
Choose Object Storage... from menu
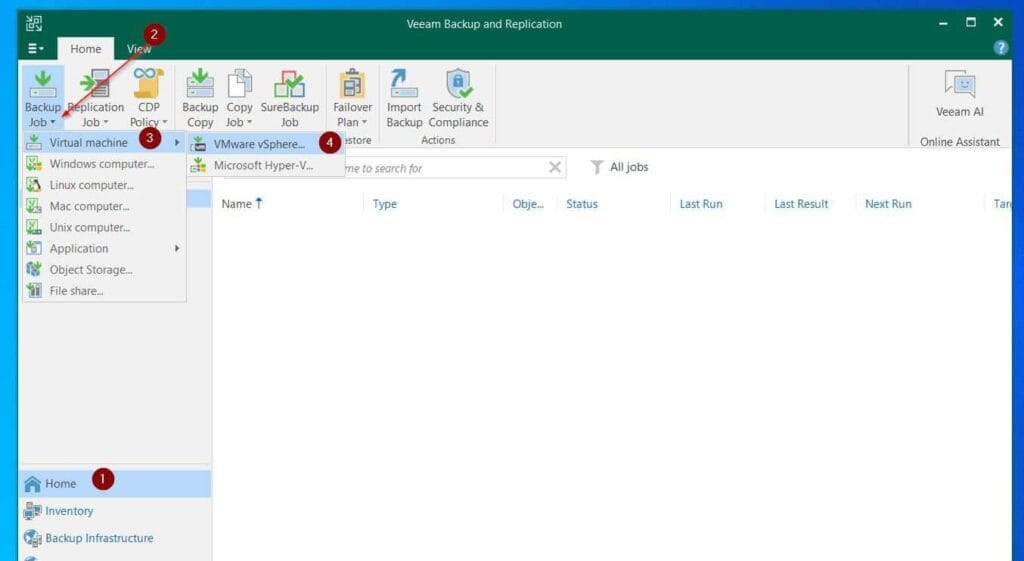pos(104,270)
